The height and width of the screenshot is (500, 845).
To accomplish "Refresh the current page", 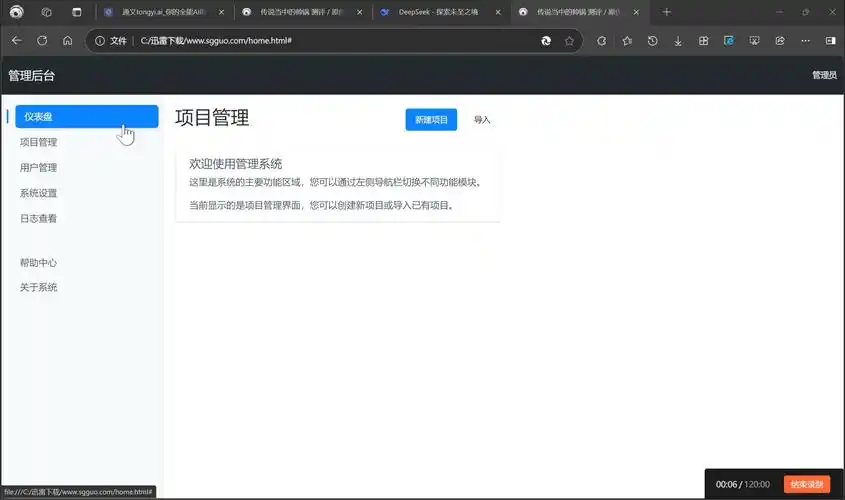I will [42, 41].
